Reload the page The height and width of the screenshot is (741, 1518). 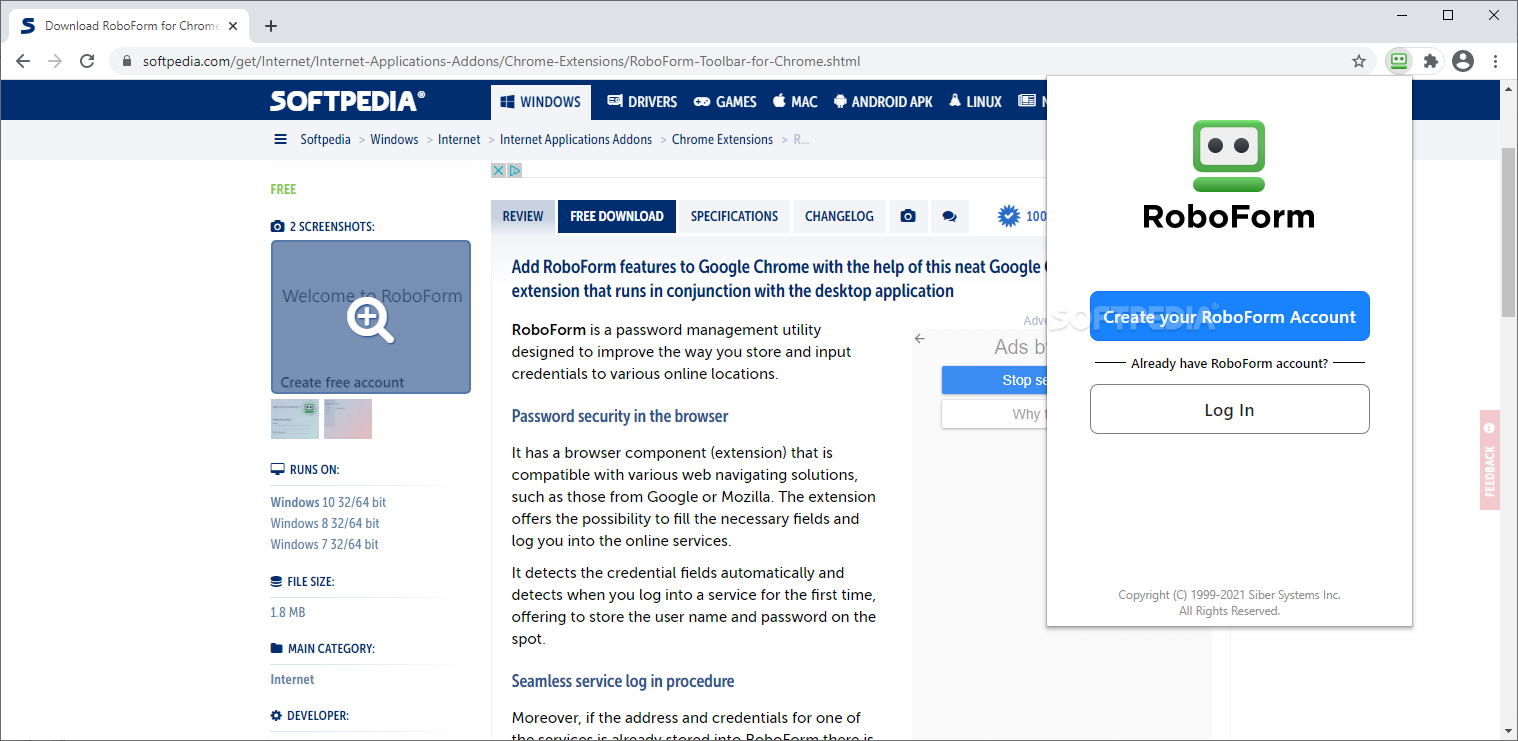(87, 61)
